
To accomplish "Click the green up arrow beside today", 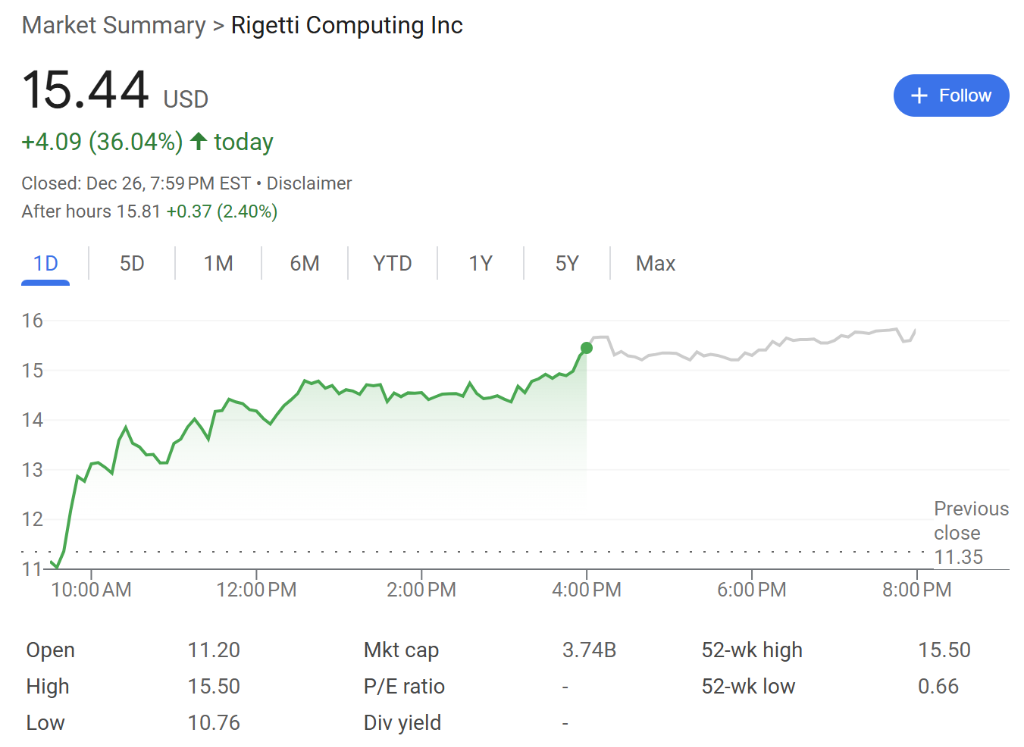I will (x=198, y=142).
